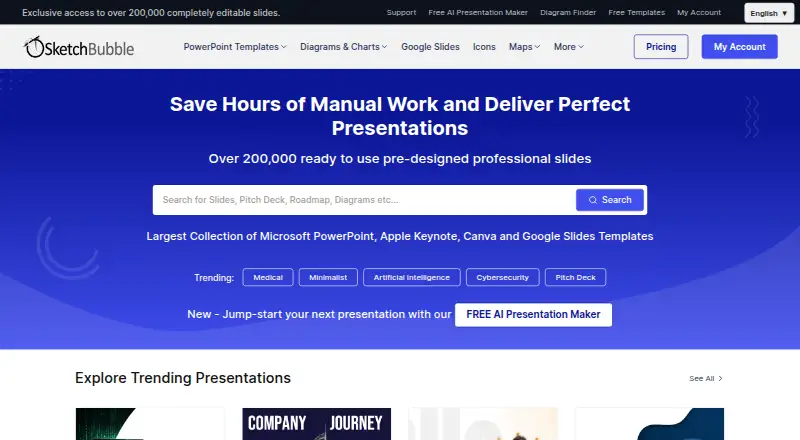
Task: Select the Cybersecurity trending tag
Action: click(x=503, y=277)
